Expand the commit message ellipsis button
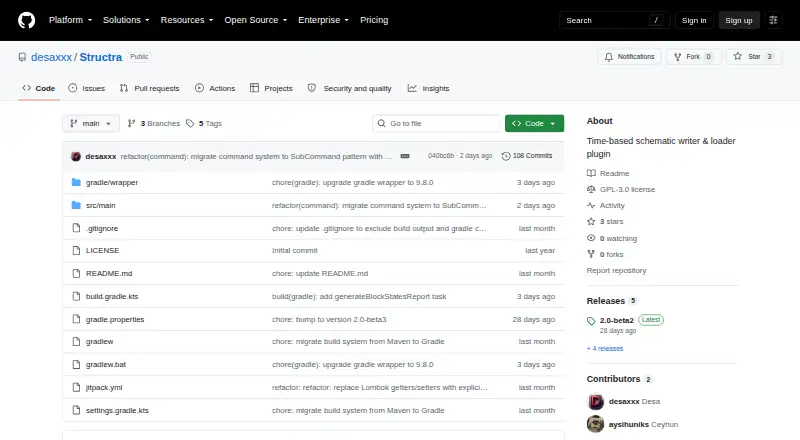 405,156
